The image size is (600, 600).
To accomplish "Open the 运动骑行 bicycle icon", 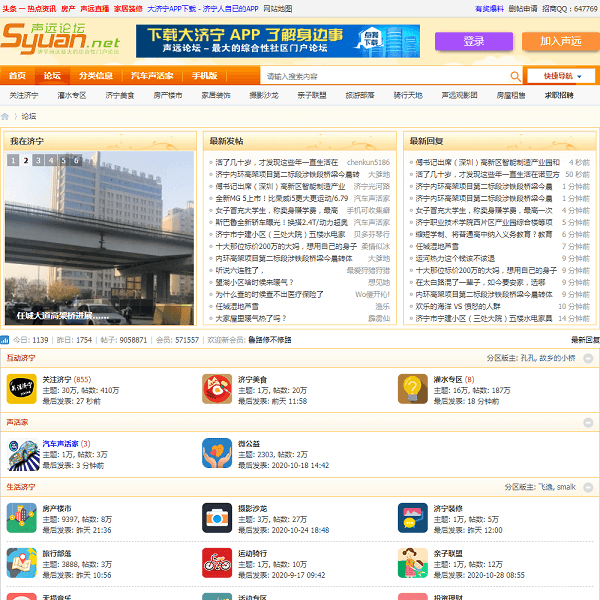I will (x=217, y=562).
